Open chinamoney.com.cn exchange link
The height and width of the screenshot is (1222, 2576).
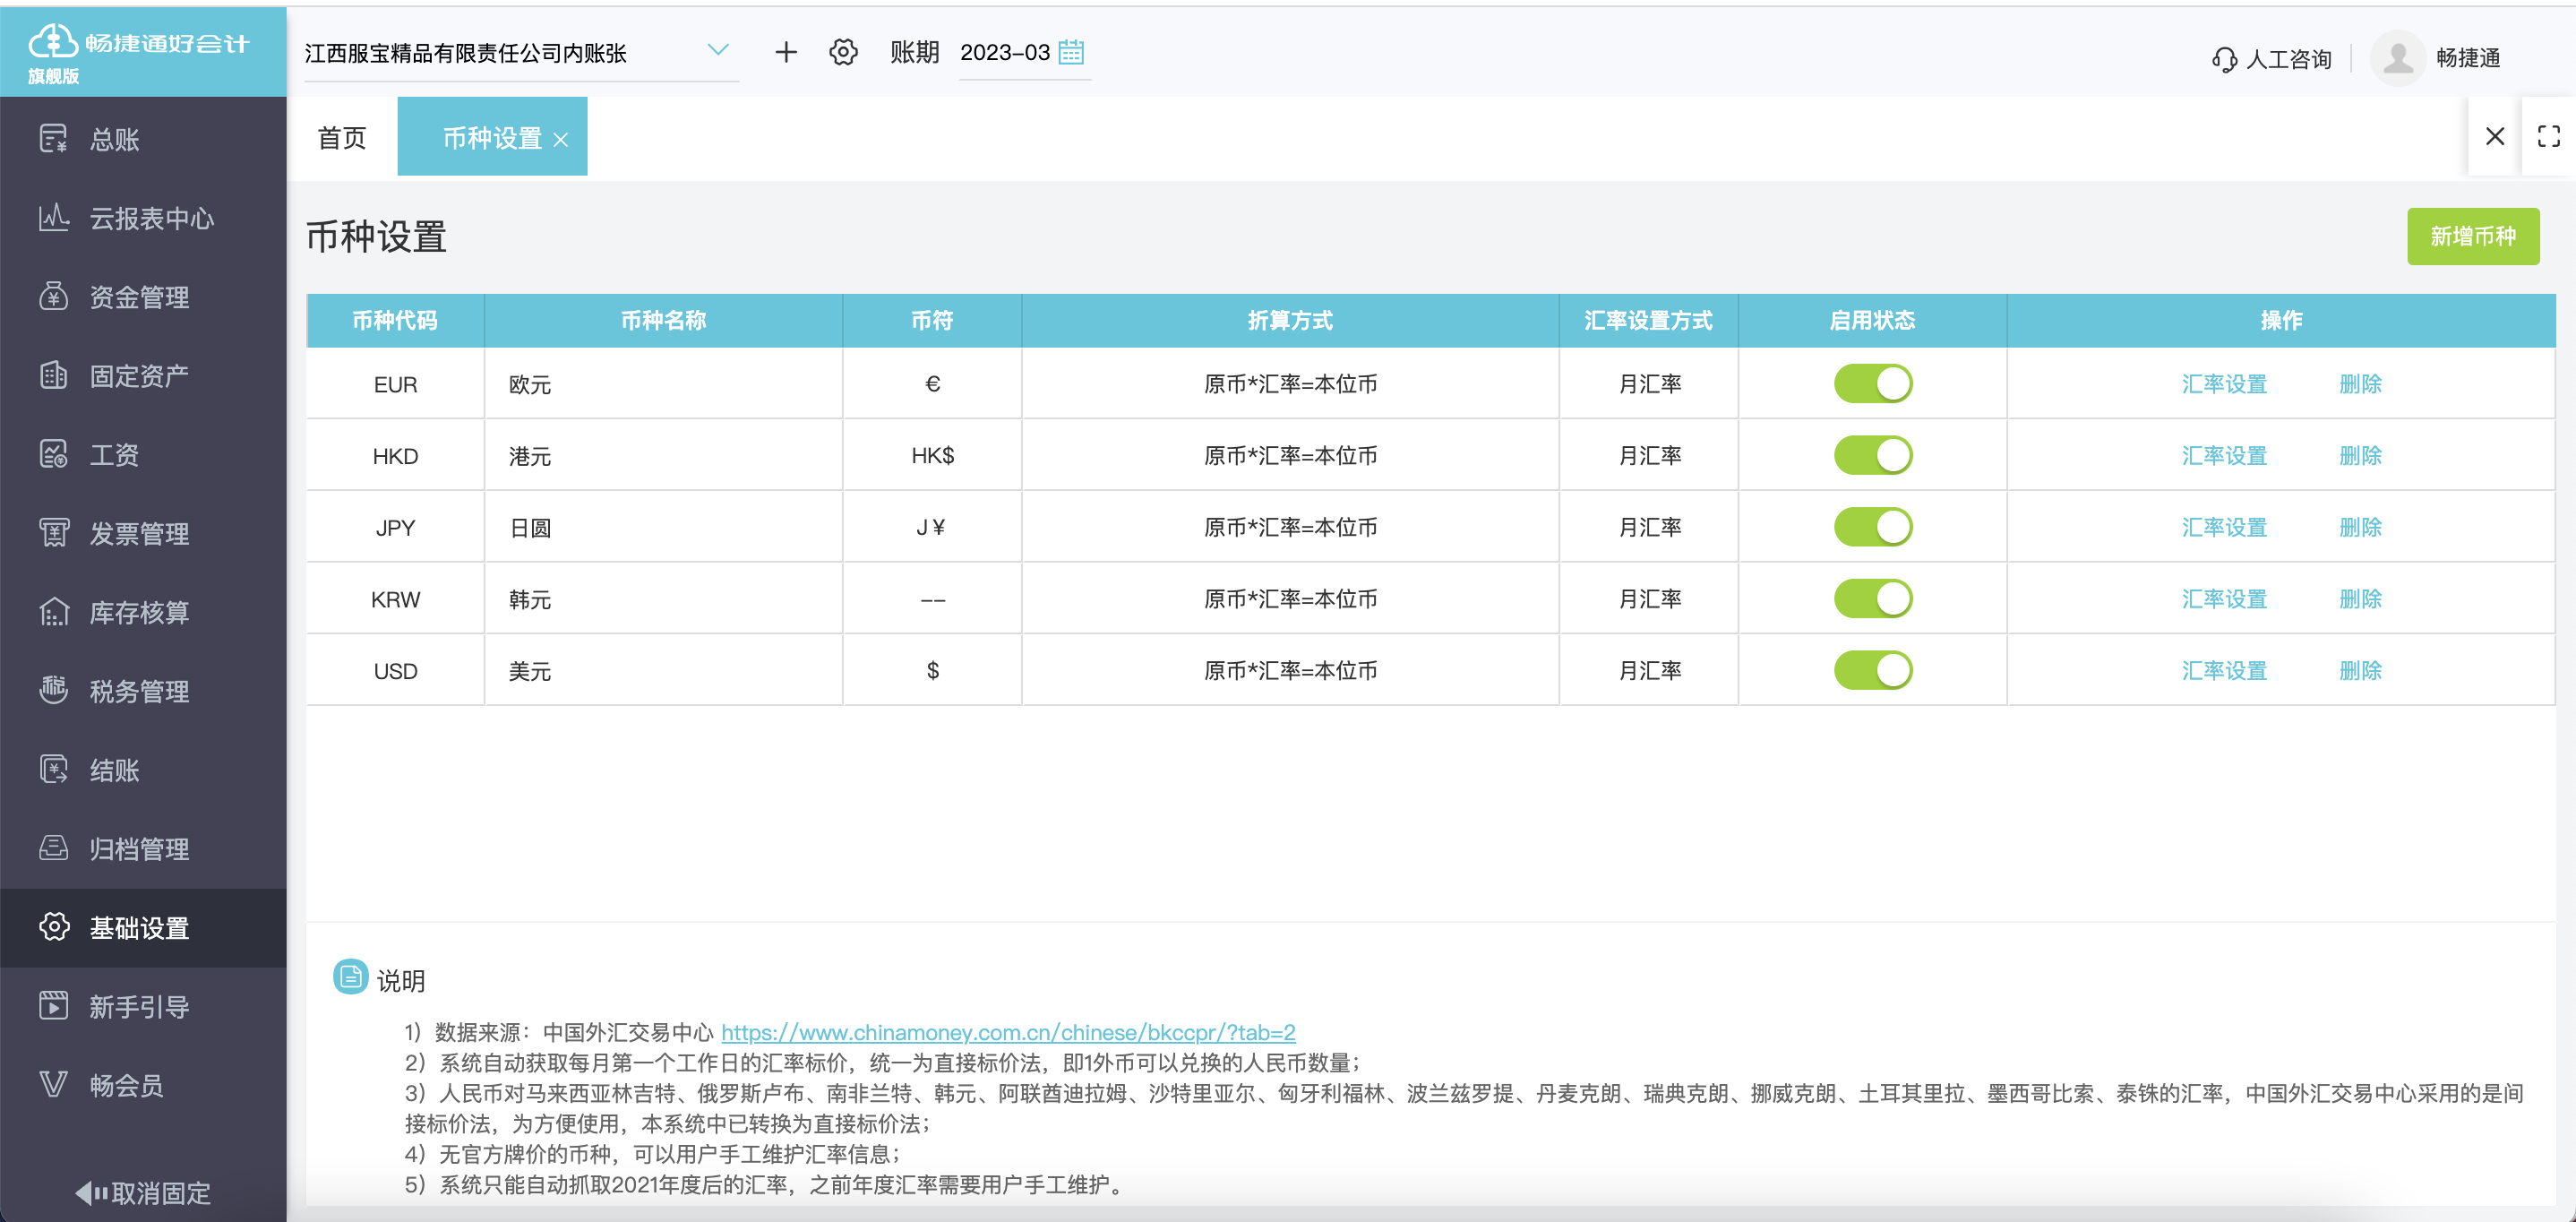point(1009,1031)
